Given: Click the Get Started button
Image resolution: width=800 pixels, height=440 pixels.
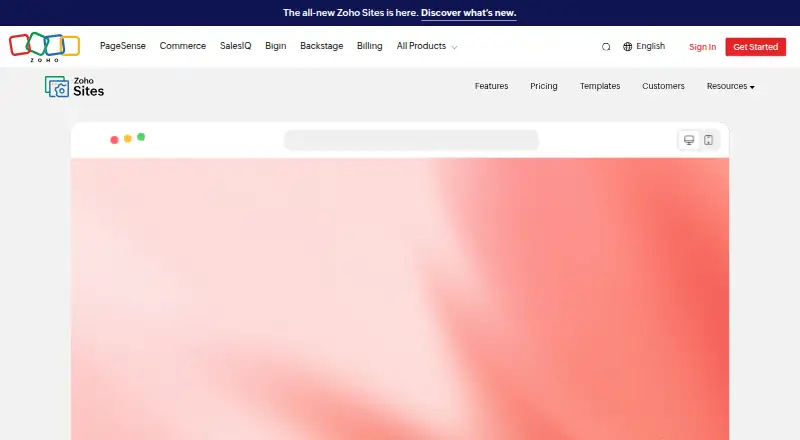Looking at the screenshot, I should coord(756,47).
